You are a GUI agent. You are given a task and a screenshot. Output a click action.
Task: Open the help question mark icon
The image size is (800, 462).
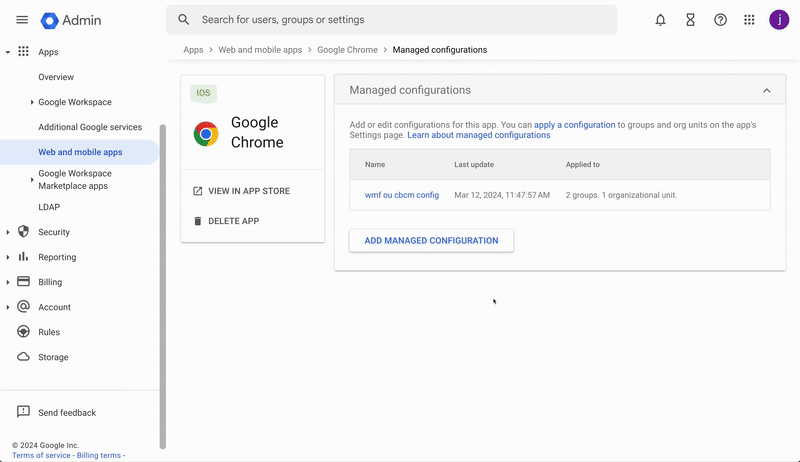(720, 20)
